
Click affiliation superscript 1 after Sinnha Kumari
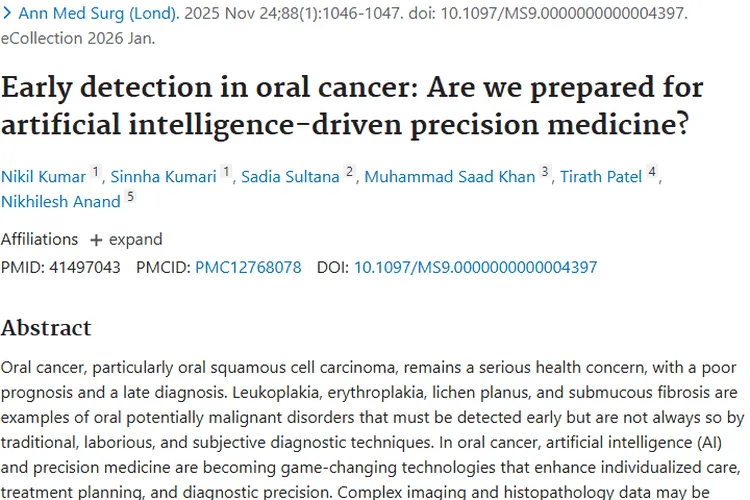coord(226,171)
